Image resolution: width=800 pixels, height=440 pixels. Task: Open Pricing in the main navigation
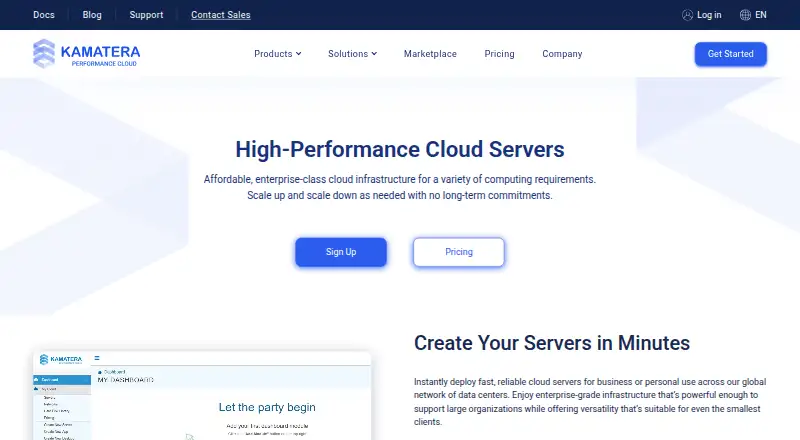click(499, 54)
